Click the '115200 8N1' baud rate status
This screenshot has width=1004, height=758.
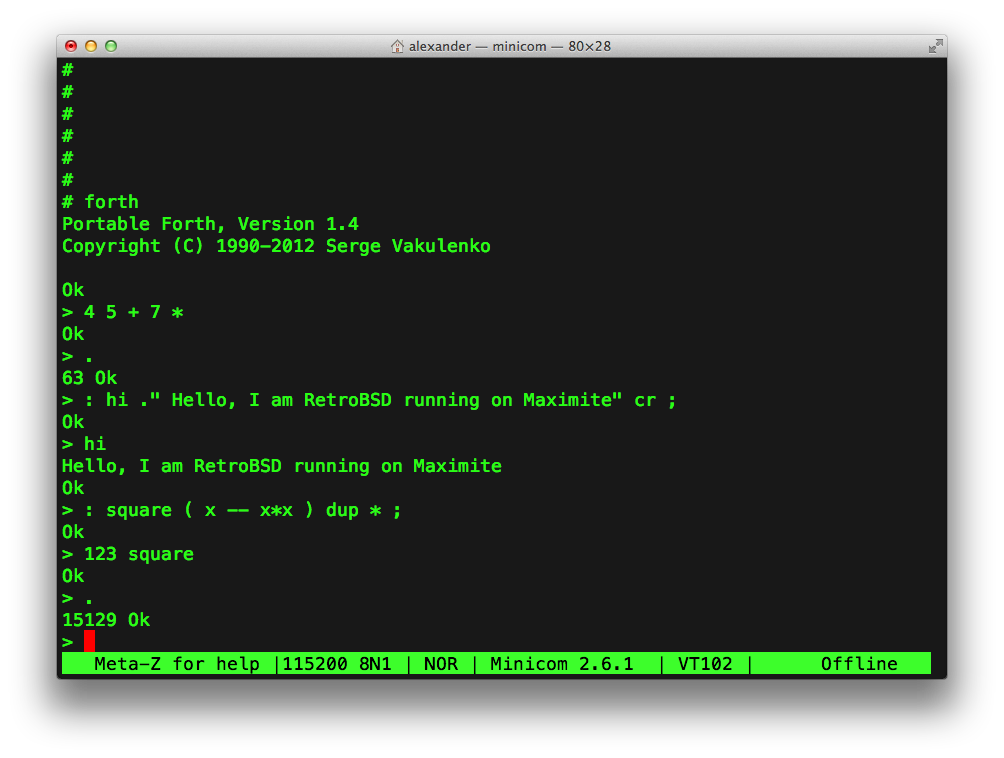point(340,664)
